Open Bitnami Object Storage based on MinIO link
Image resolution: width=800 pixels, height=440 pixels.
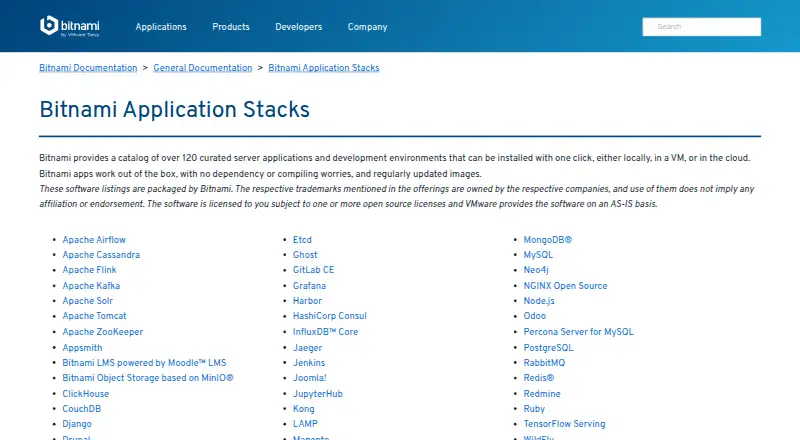[x=148, y=378]
